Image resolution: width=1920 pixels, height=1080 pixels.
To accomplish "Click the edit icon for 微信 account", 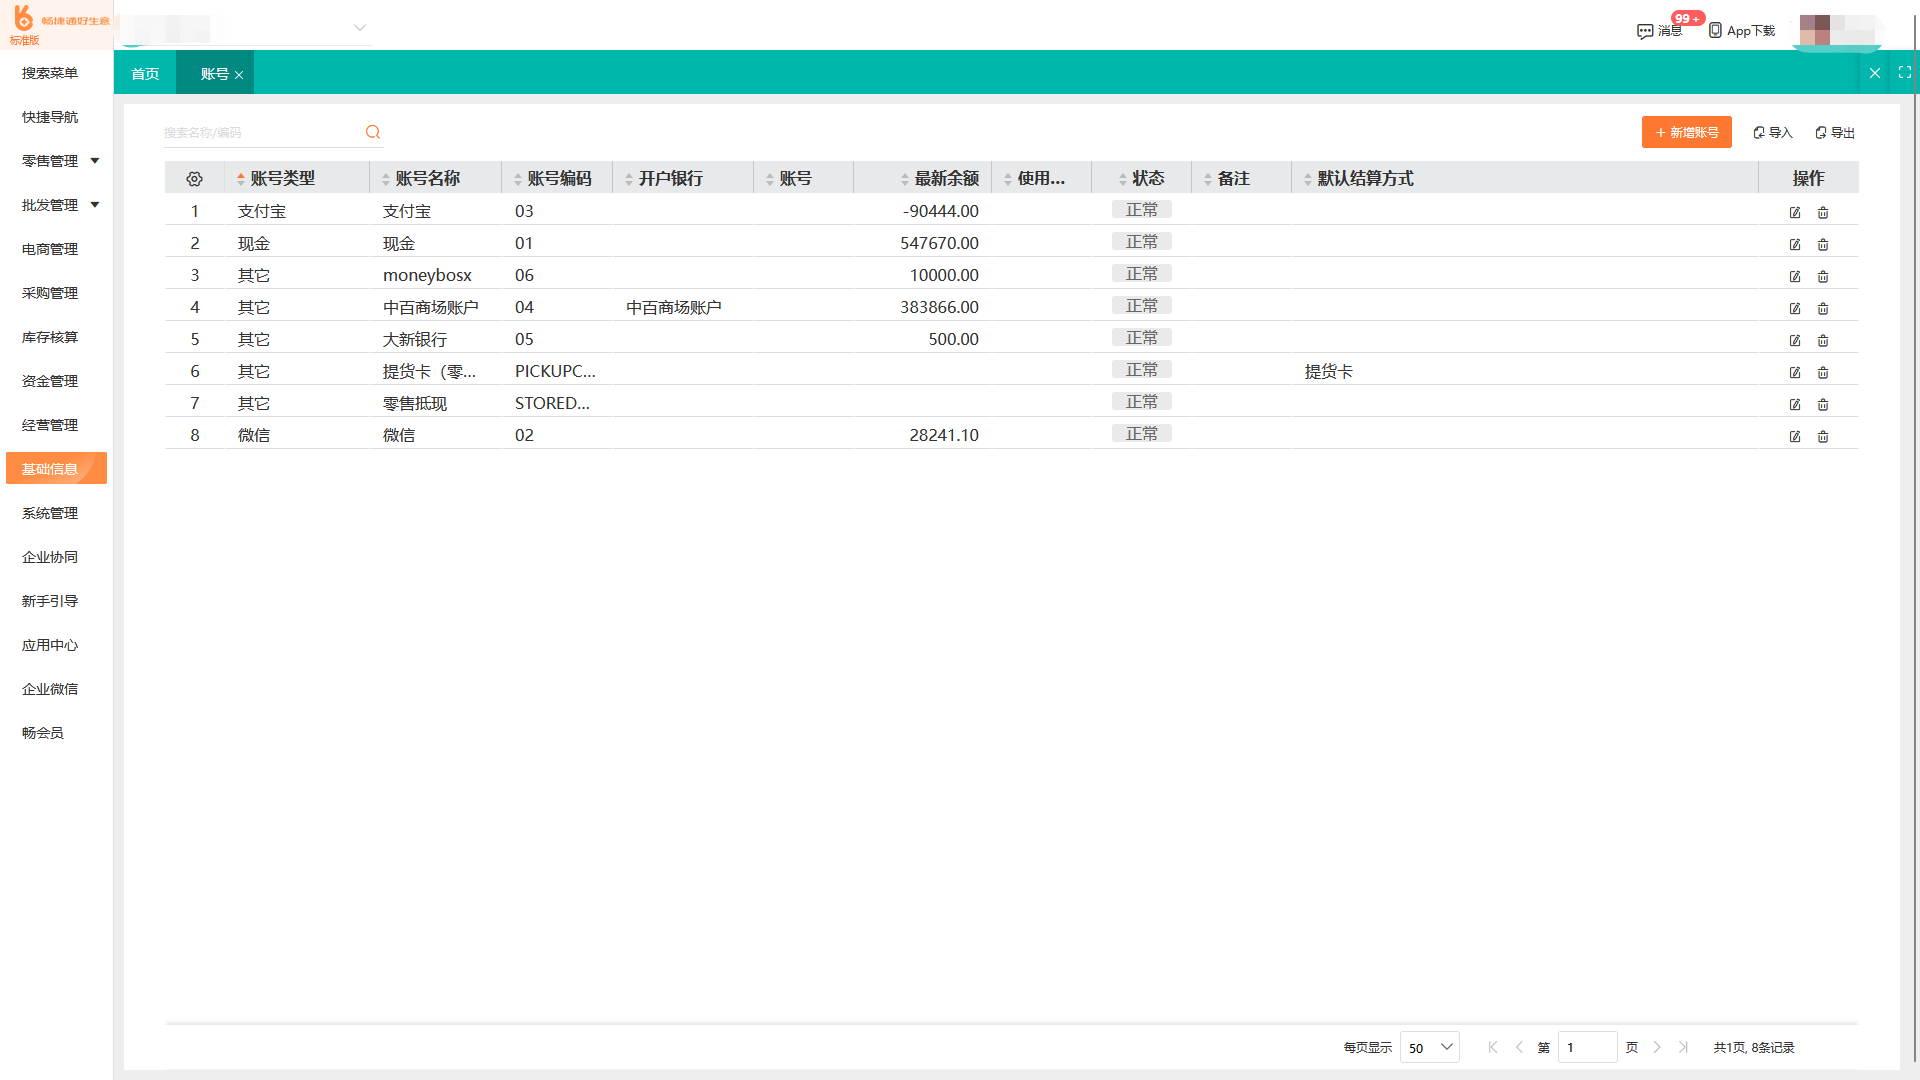I will 1795,435.
